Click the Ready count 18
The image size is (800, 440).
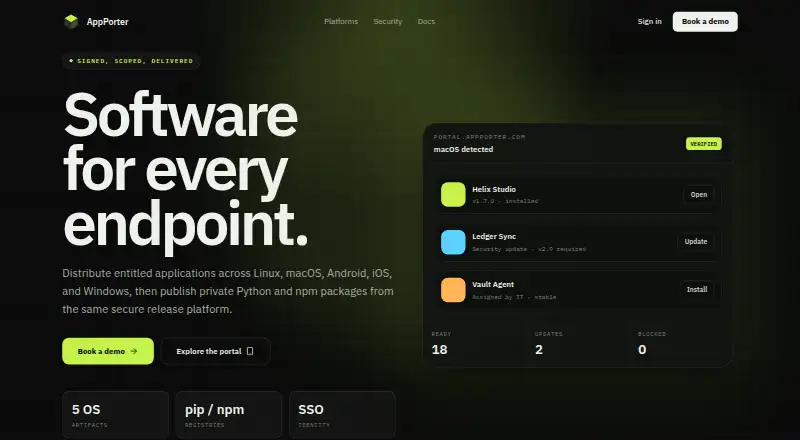pos(439,350)
